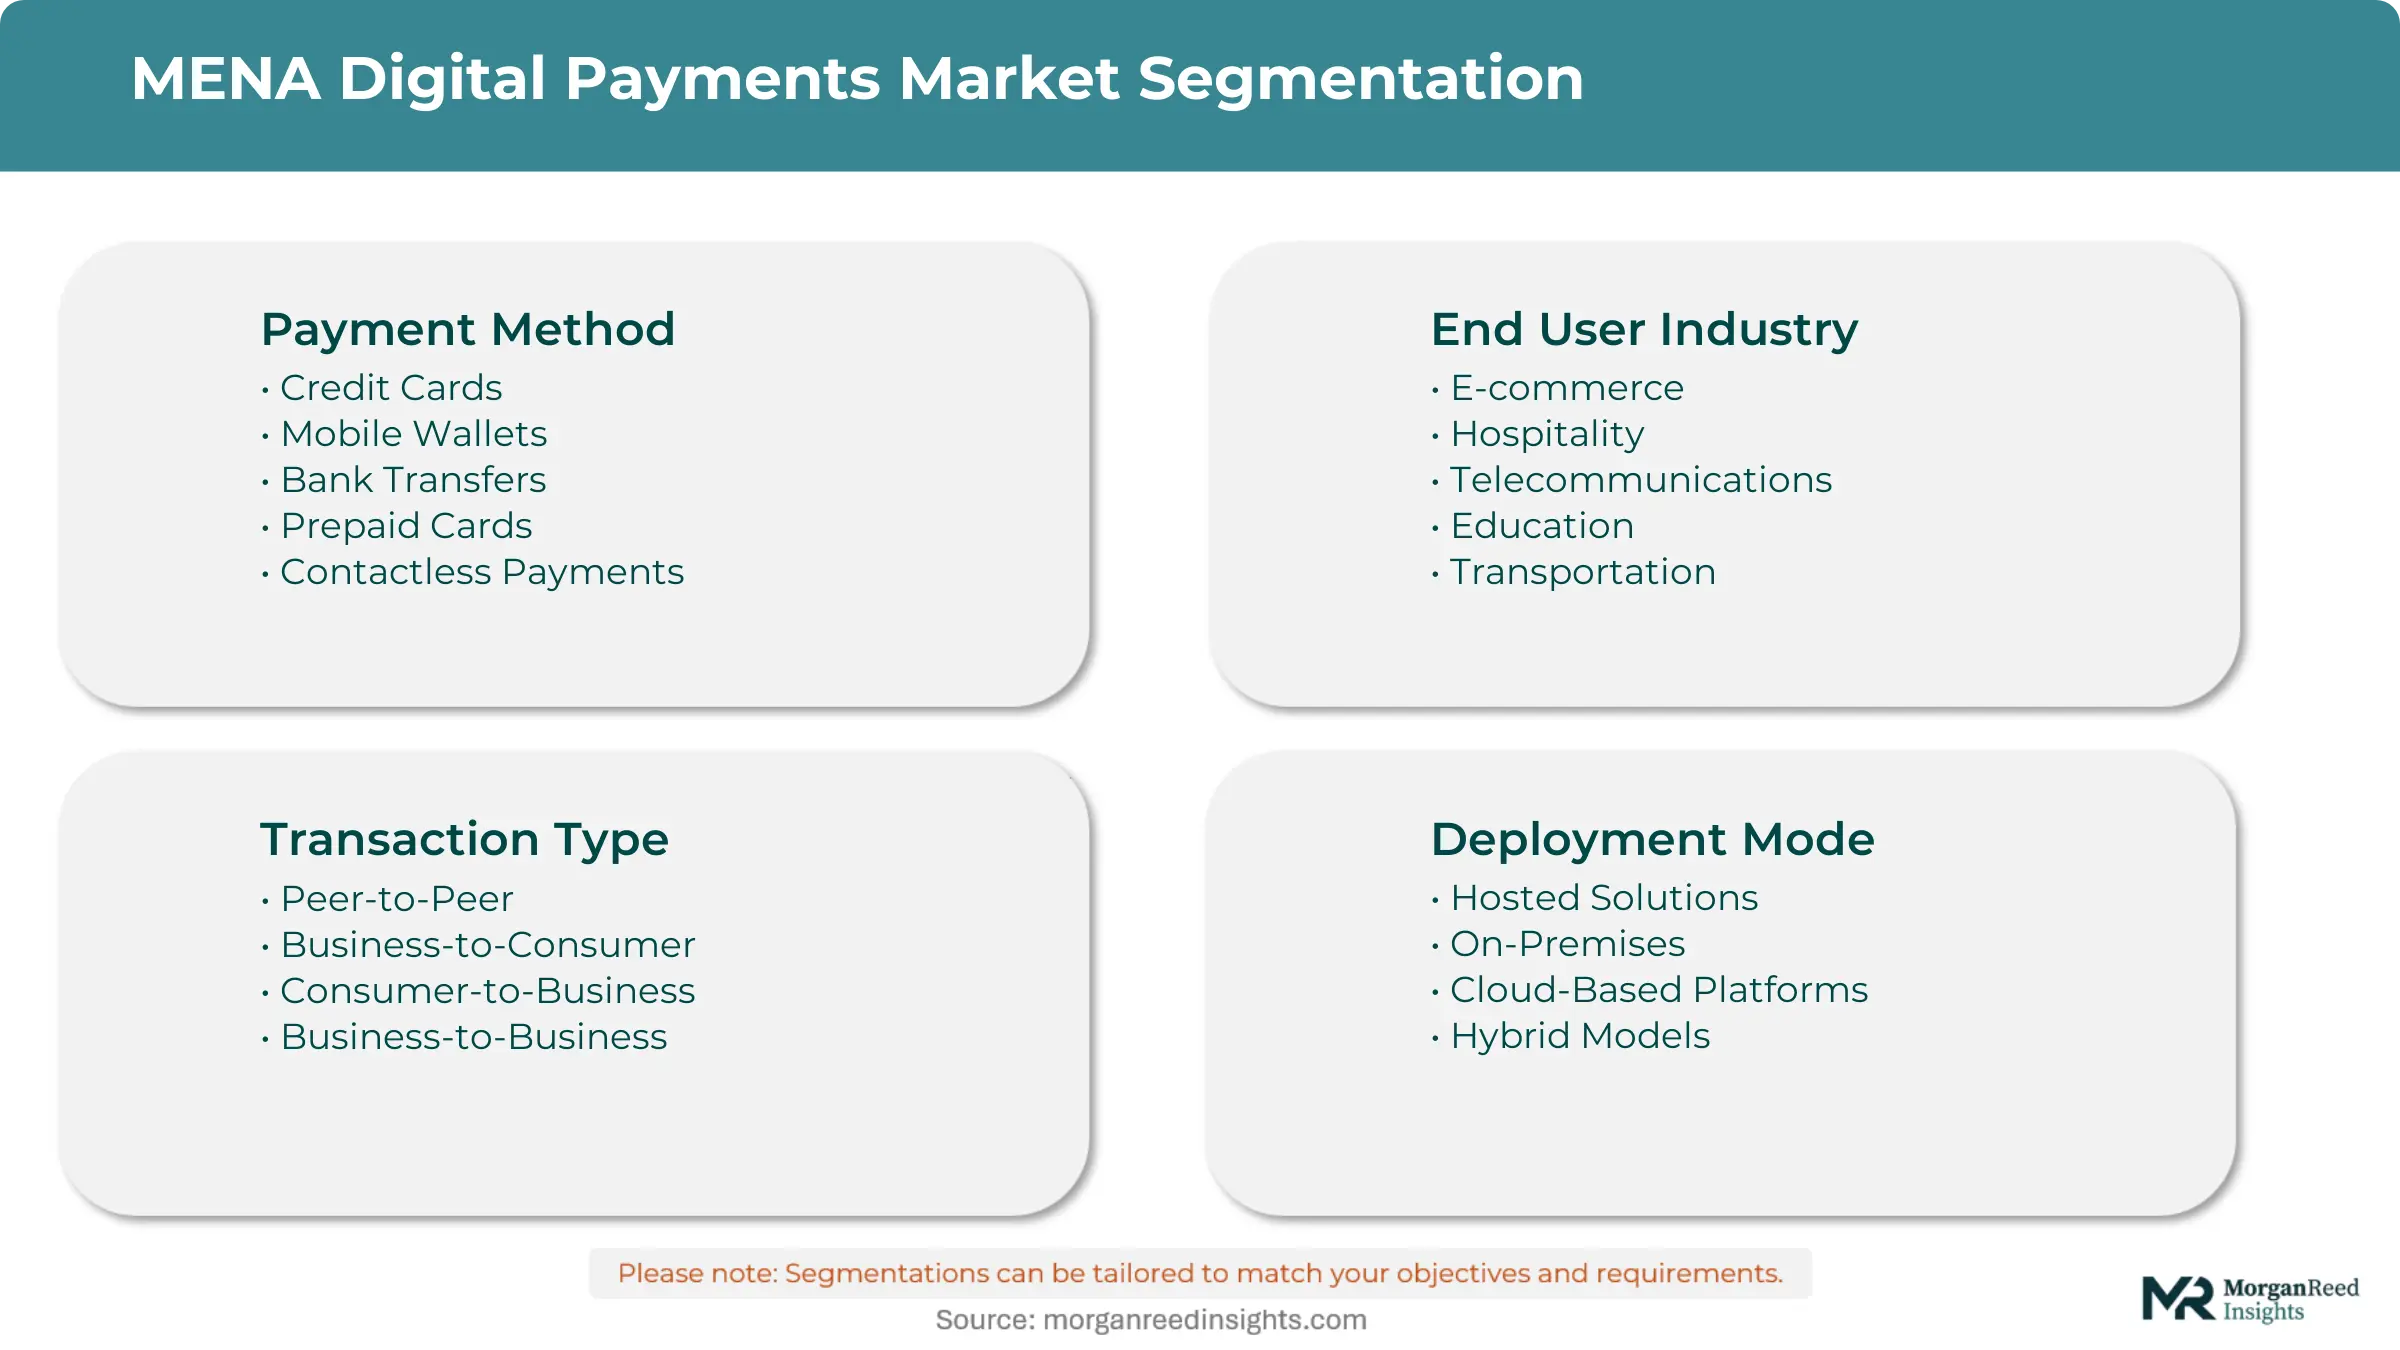Select the Peer-to-Peer transaction item
Screen dimensions: 2400x1350
396,899
